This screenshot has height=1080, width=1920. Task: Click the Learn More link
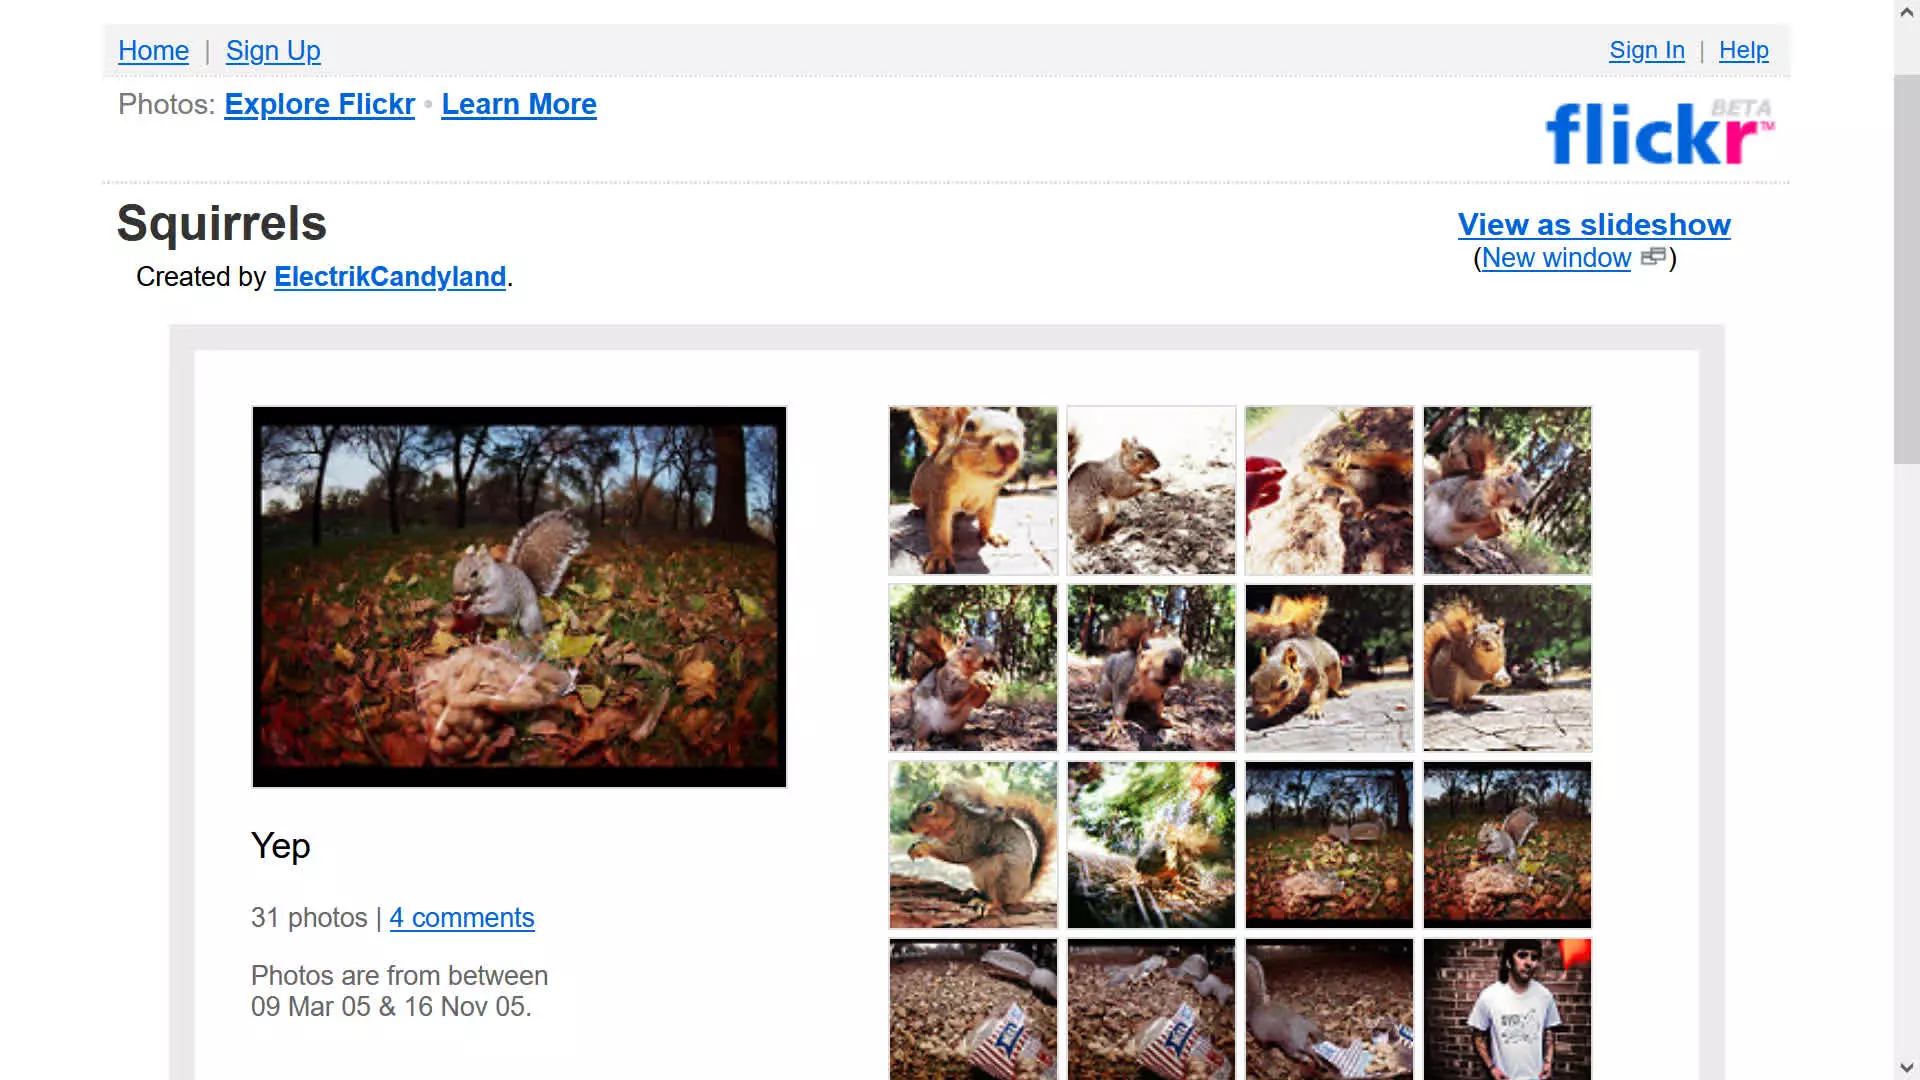pos(518,104)
